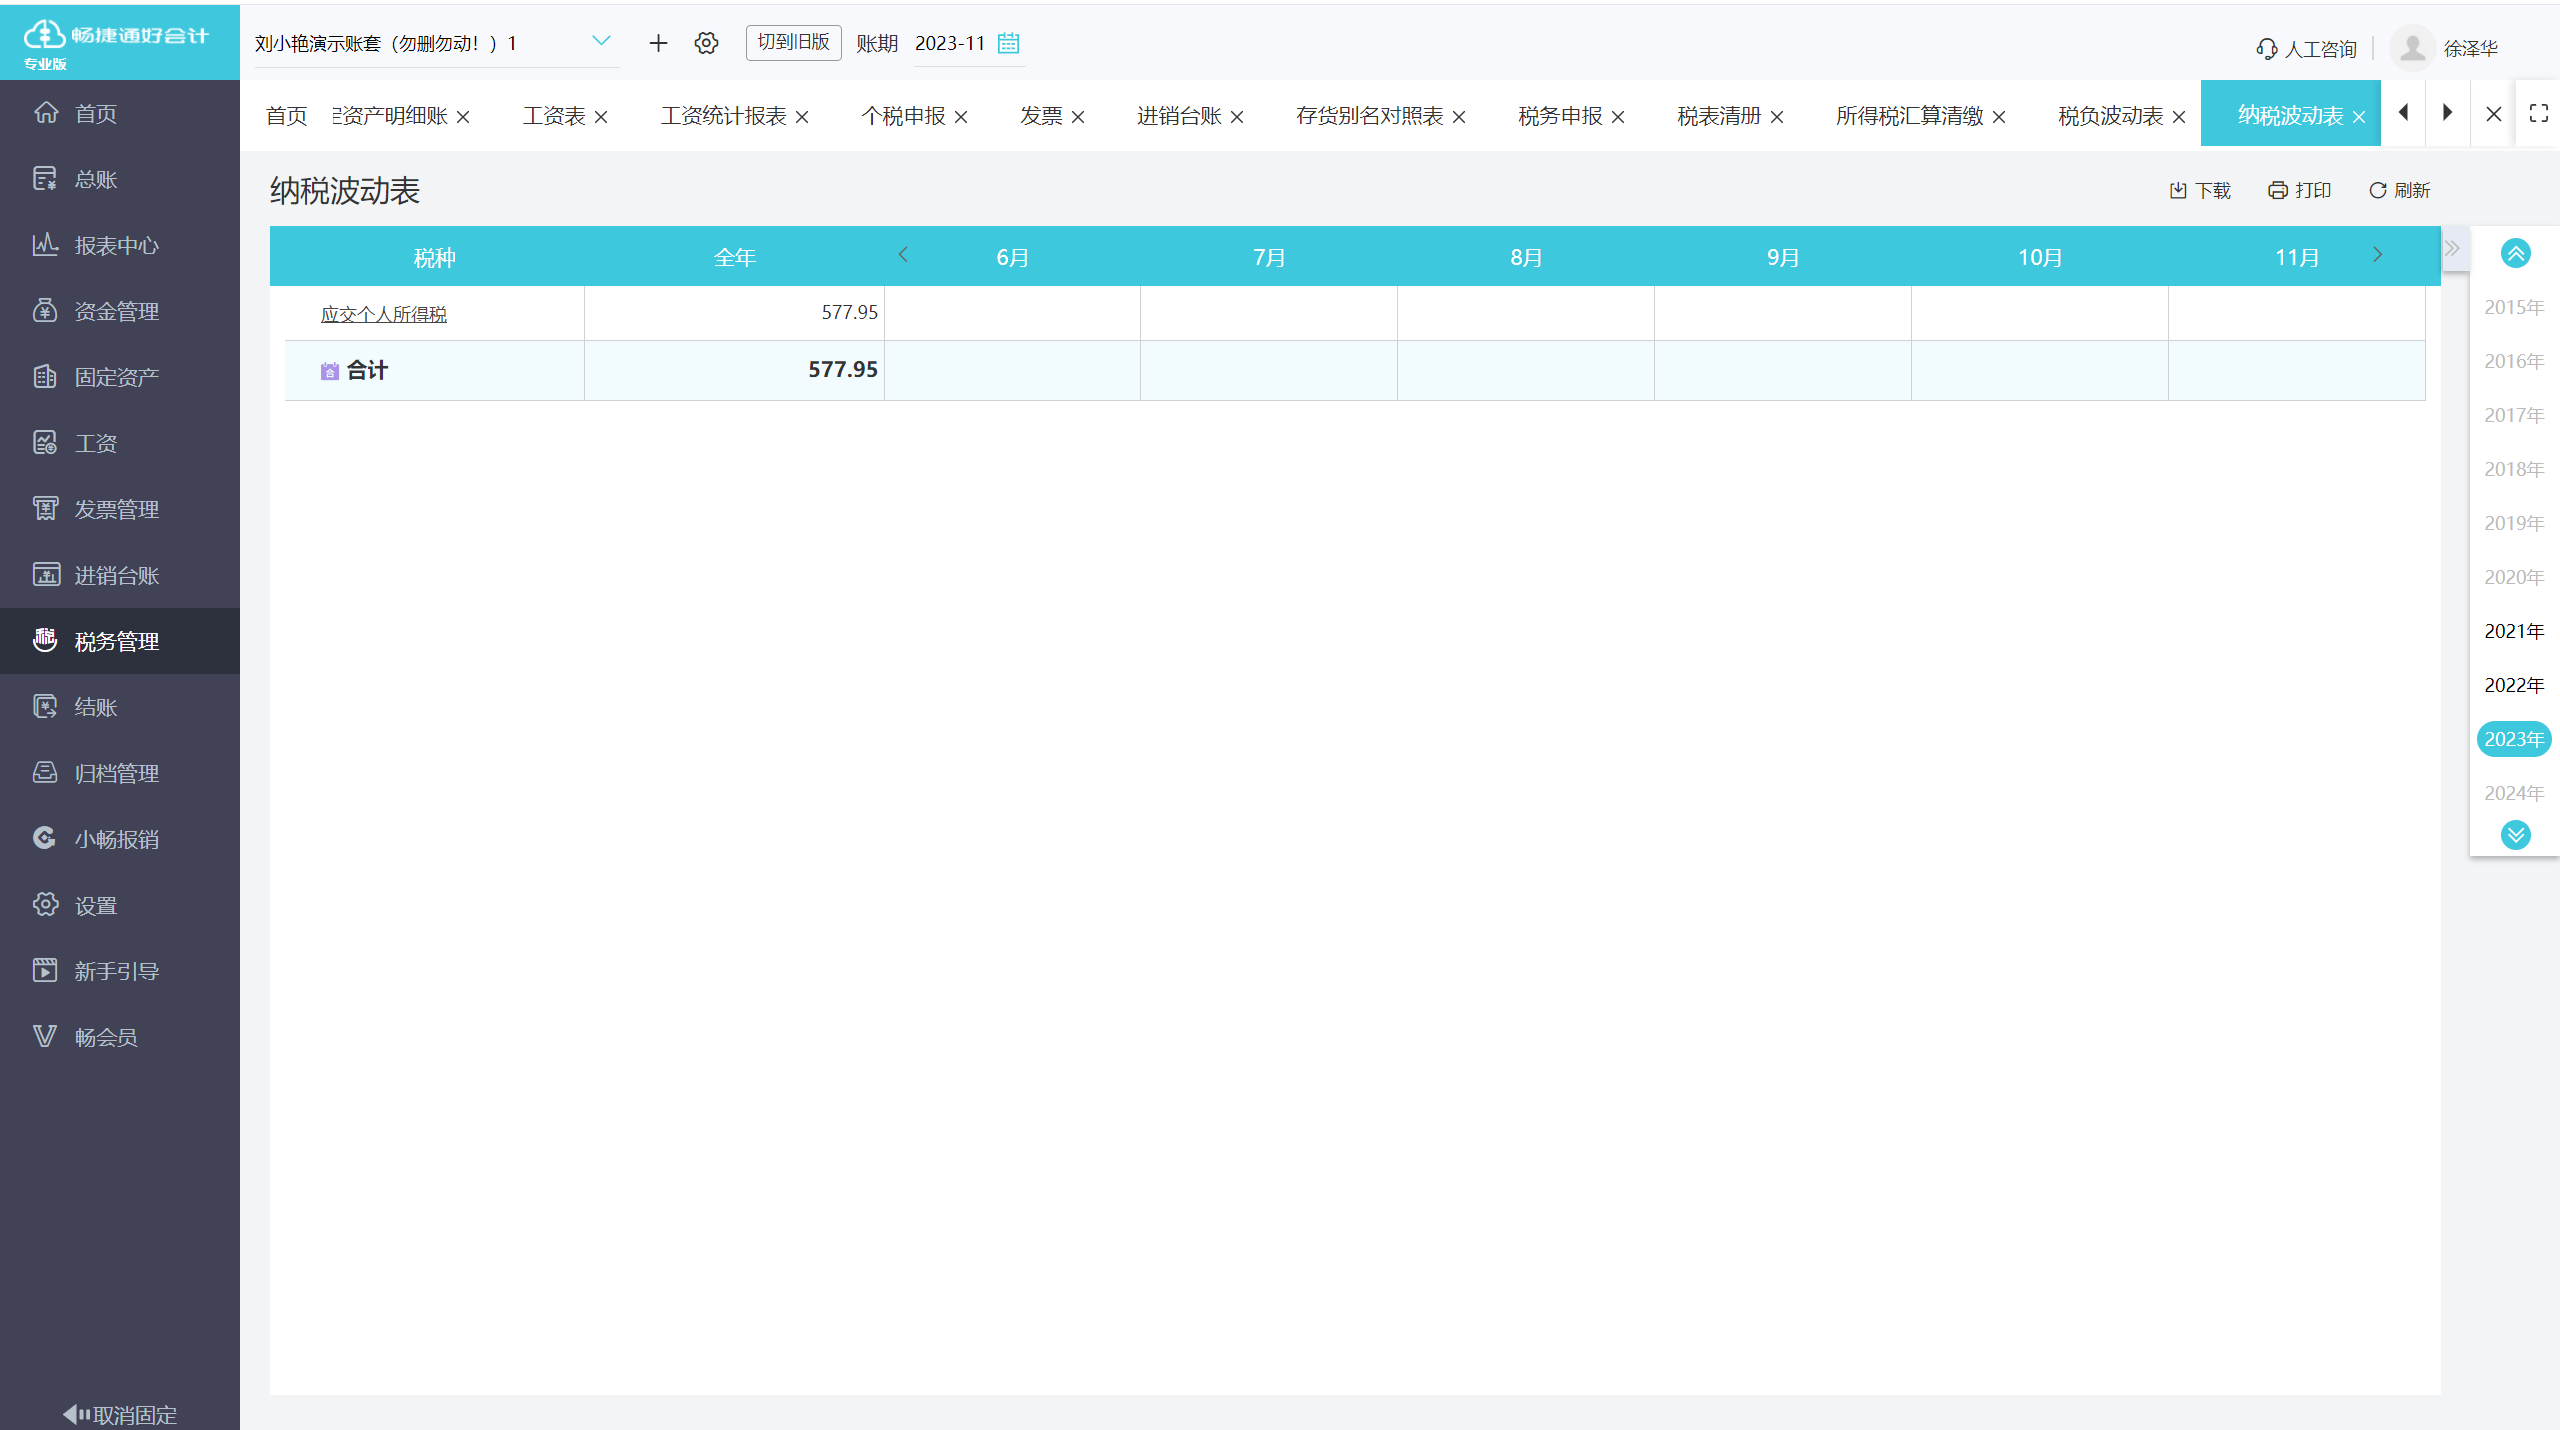Click the settings gear icon in toolbar
Viewport: 2560px width, 1430px height.
point(703,42)
